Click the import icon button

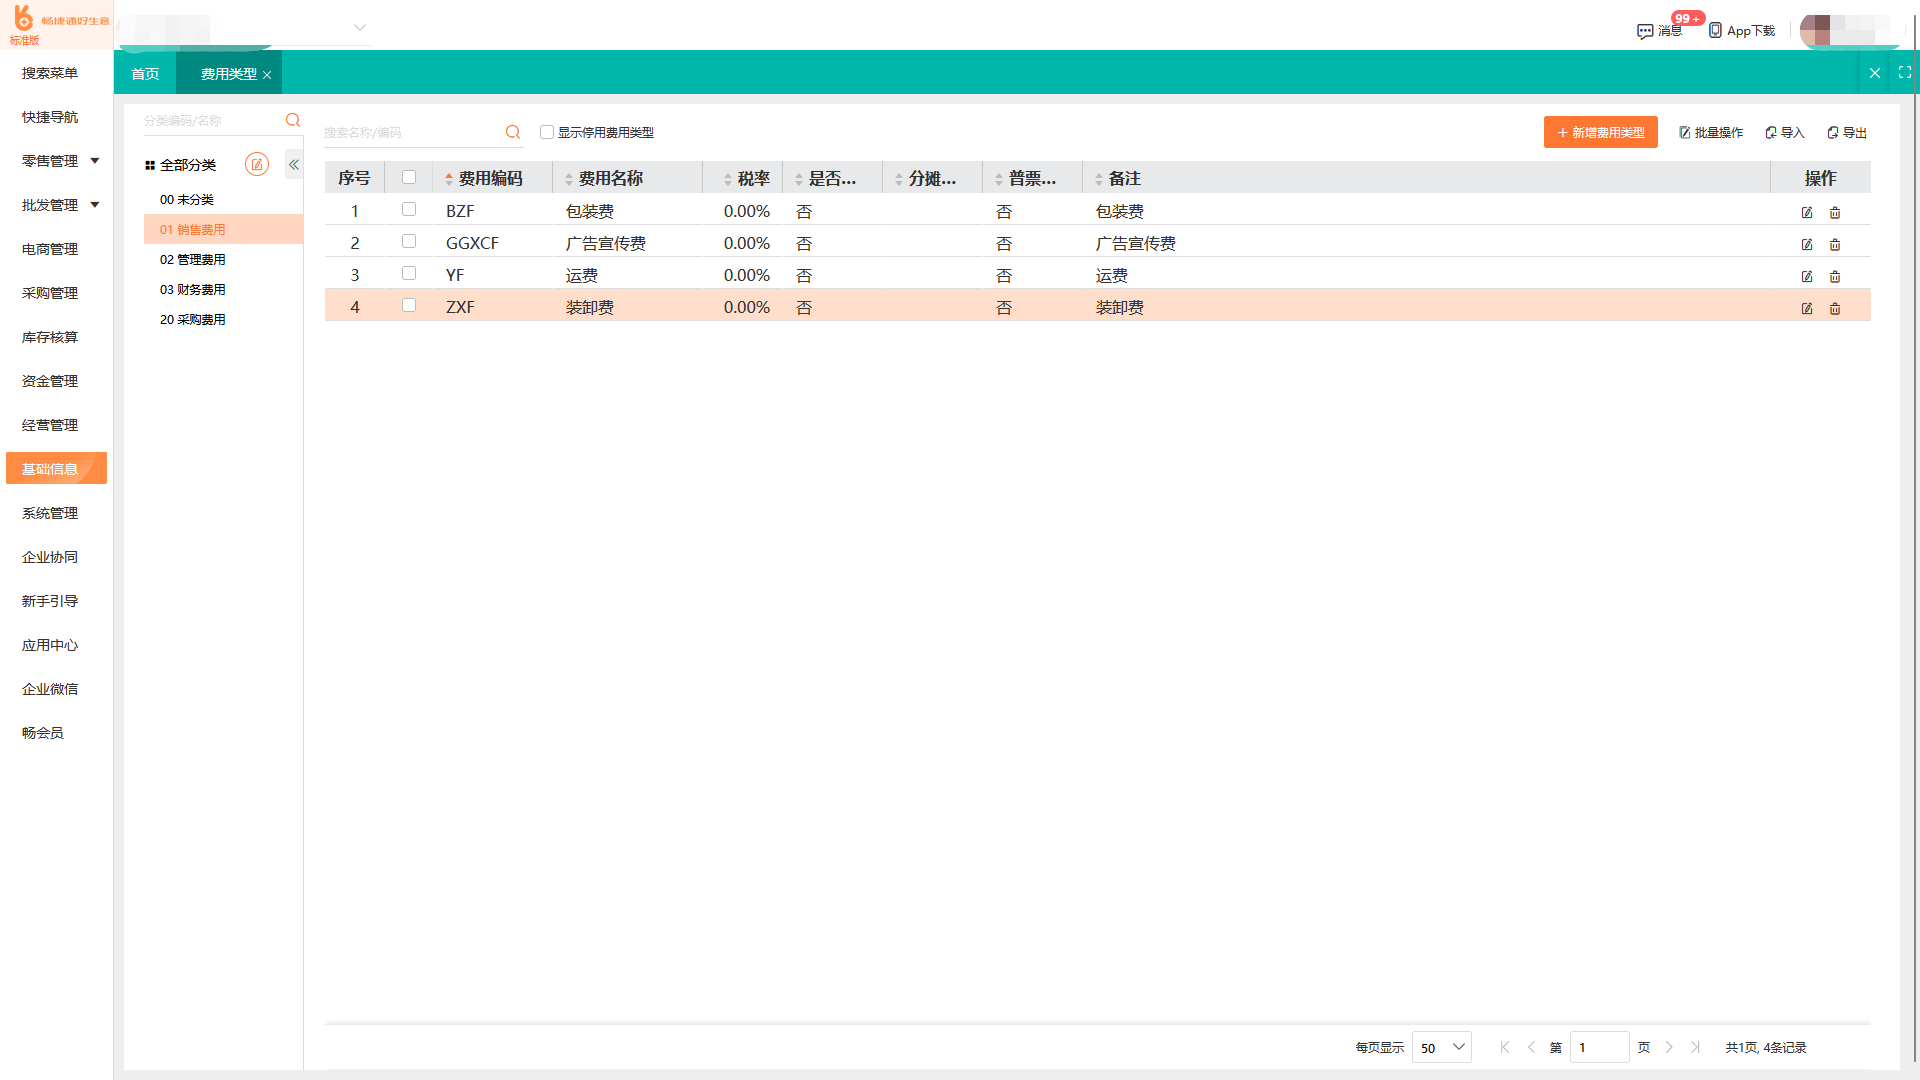click(x=1787, y=131)
